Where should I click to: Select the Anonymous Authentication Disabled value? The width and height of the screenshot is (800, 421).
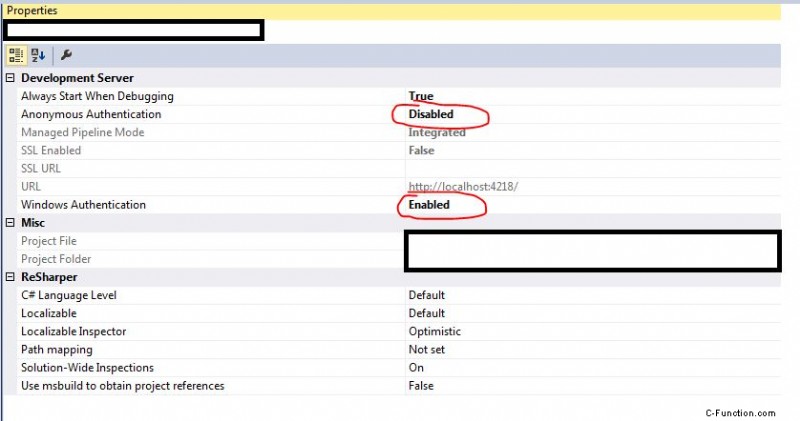tap(431, 114)
